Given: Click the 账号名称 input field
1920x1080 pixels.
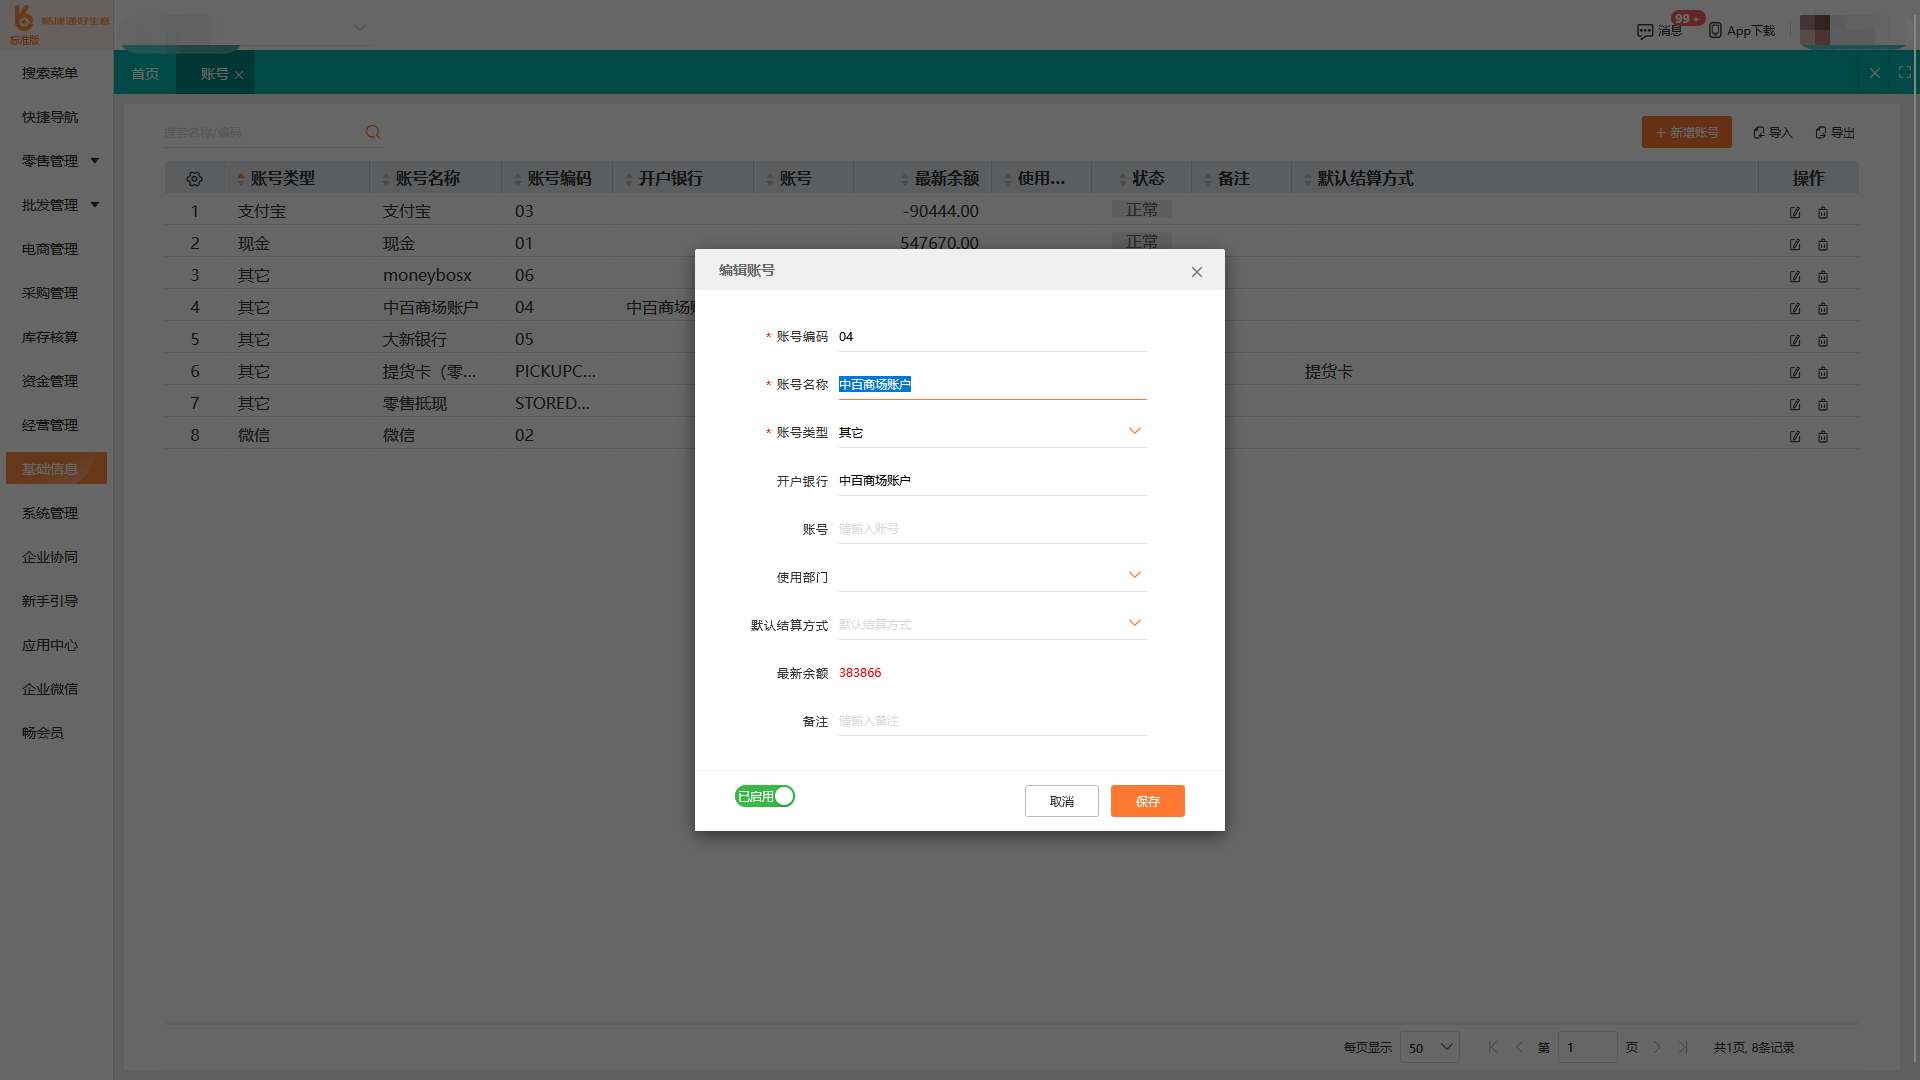Looking at the screenshot, I should (990, 384).
